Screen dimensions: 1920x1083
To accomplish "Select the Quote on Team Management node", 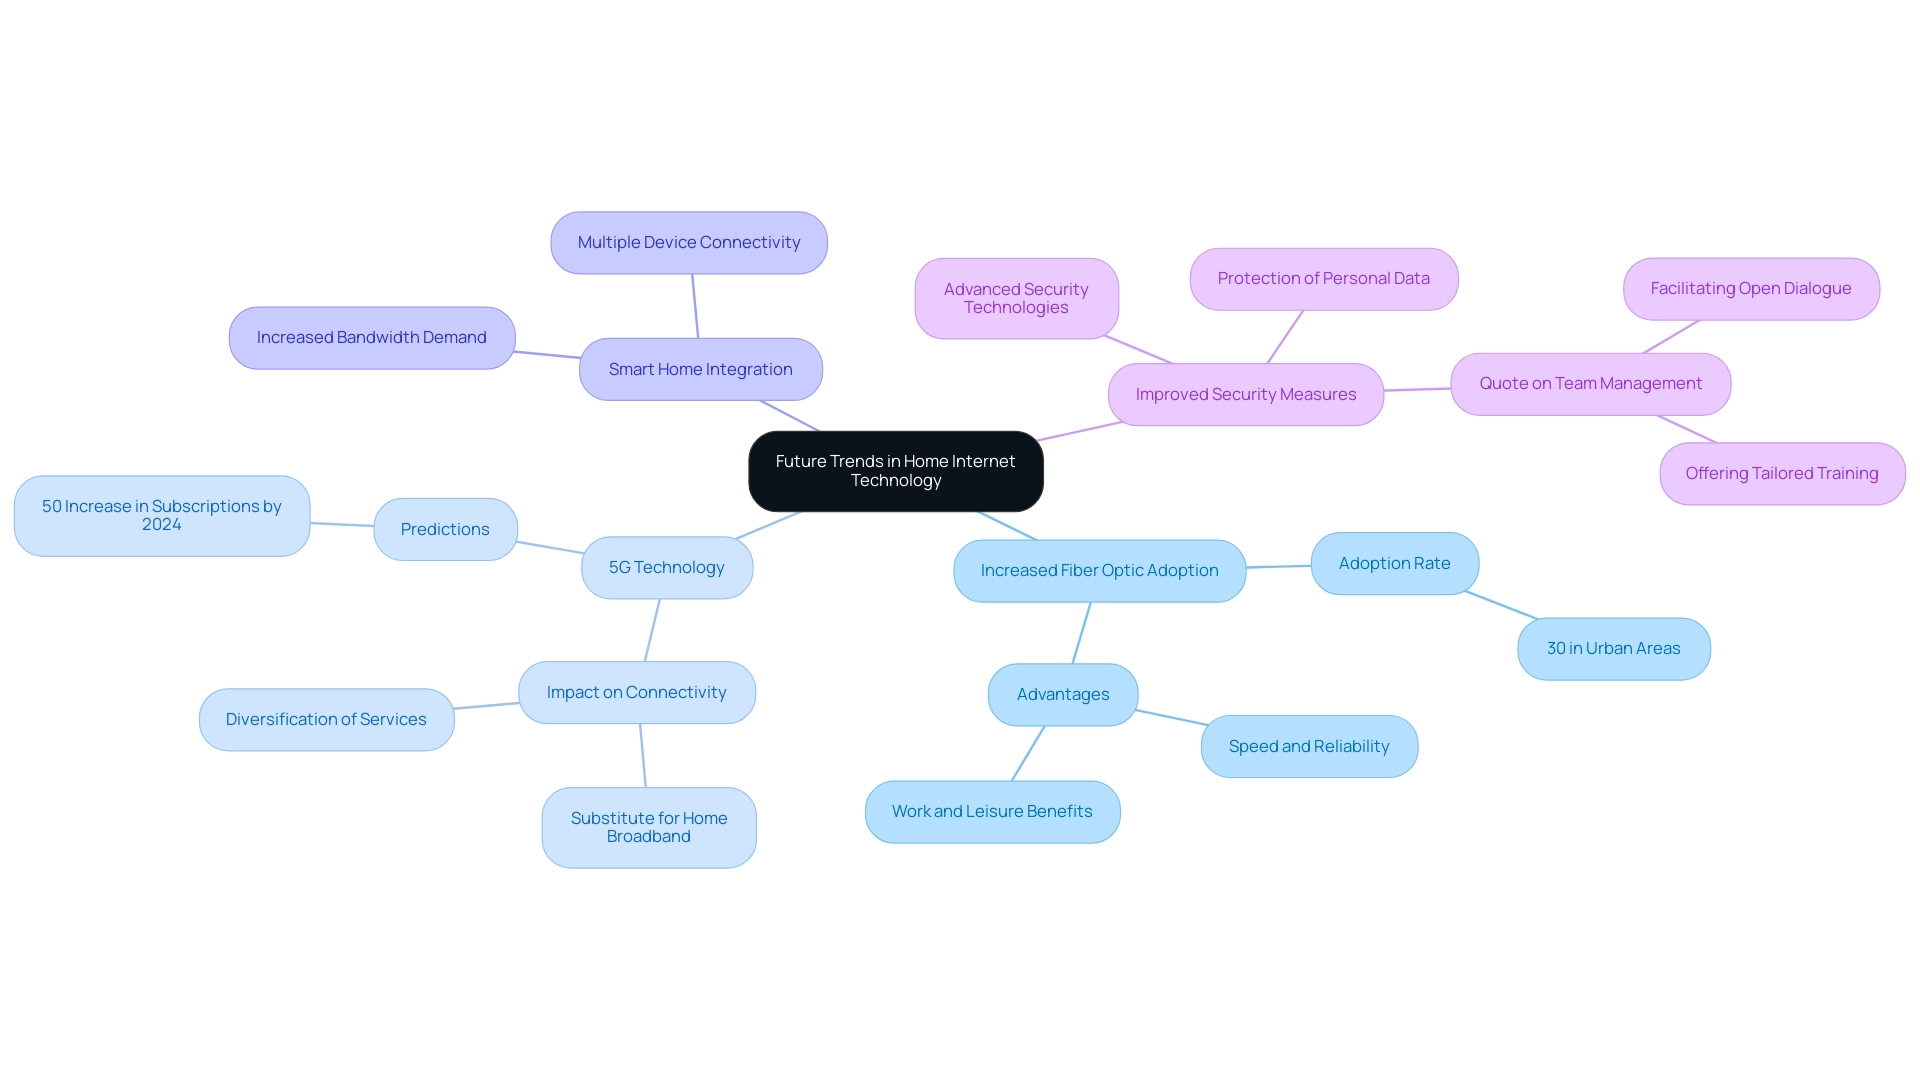I will 1590,383.
